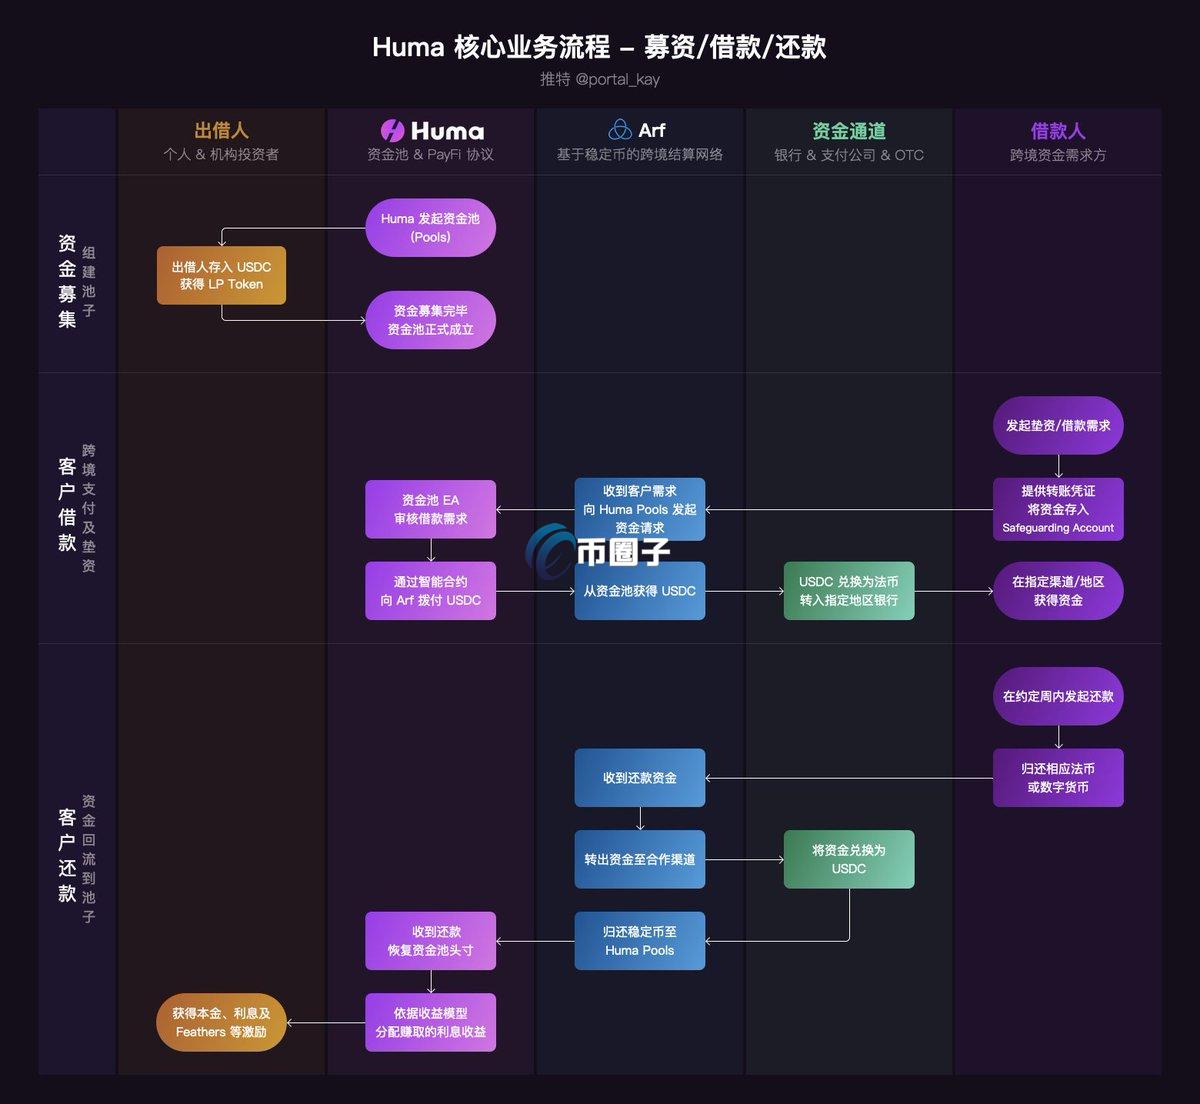The height and width of the screenshot is (1104, 1200).
Task: Select the Safeguarding Account box
Action: [1058, 510]
